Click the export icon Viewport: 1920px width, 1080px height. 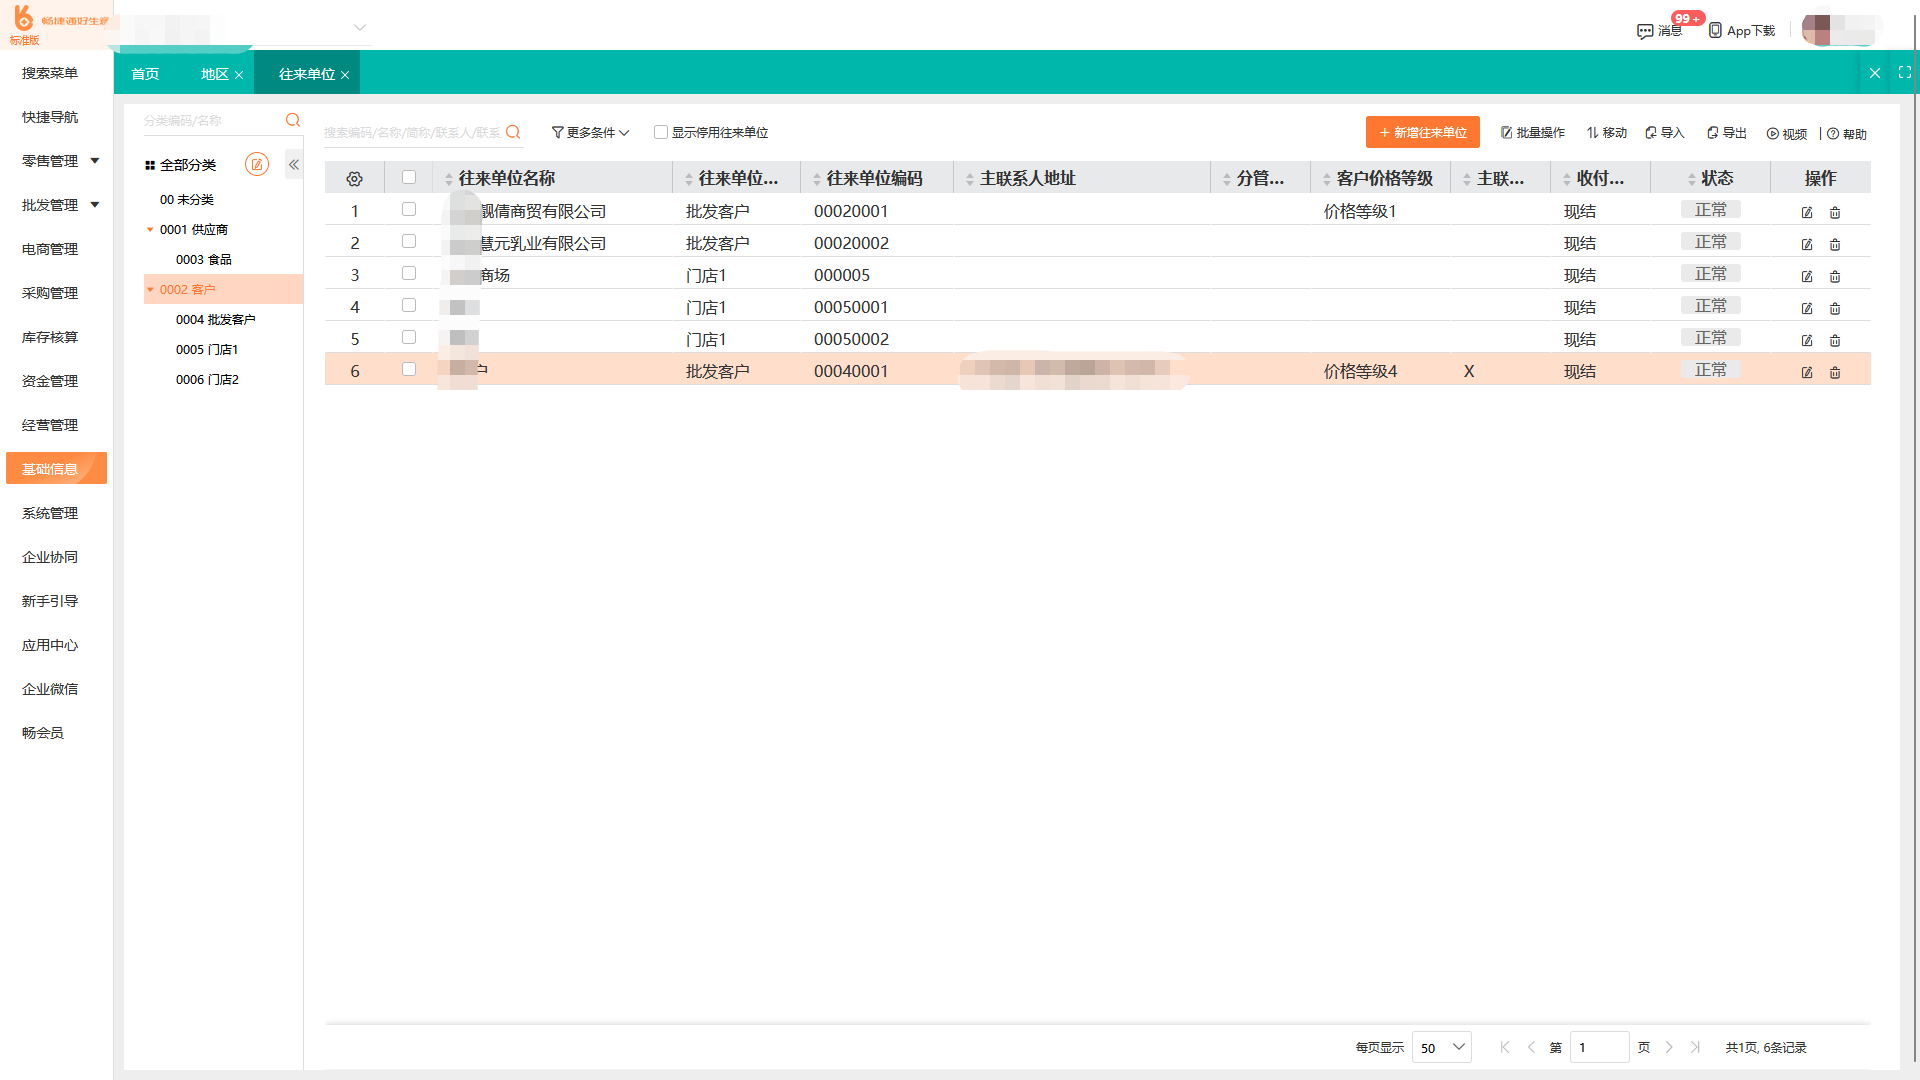(x=1726, y=132)
